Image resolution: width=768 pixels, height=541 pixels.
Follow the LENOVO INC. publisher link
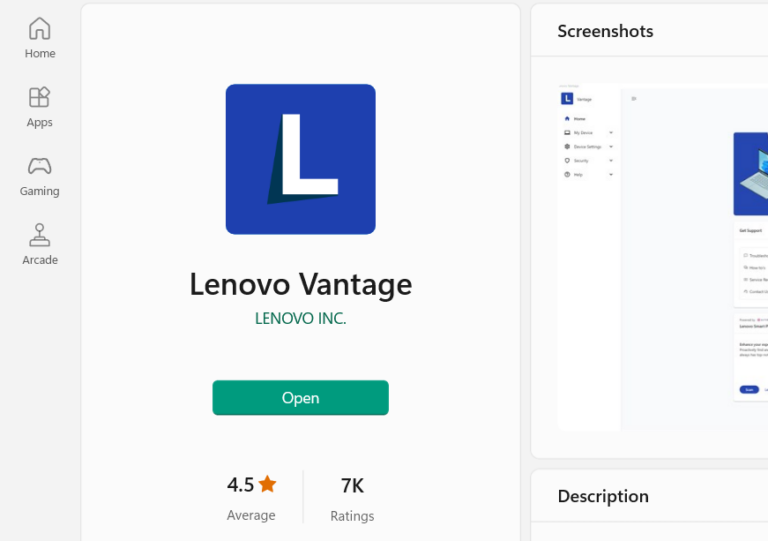click(300, 319)
